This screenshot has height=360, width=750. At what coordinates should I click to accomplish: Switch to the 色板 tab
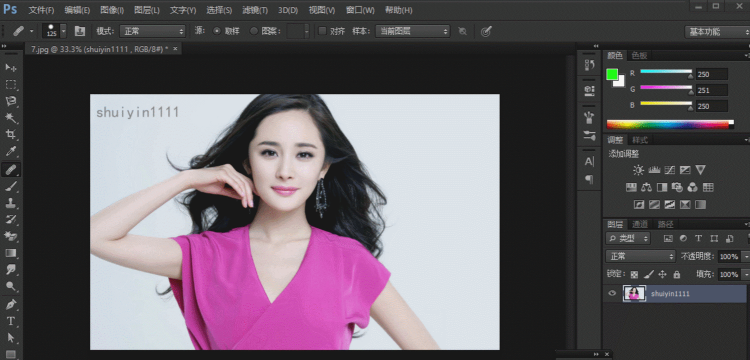click(639, 55)
